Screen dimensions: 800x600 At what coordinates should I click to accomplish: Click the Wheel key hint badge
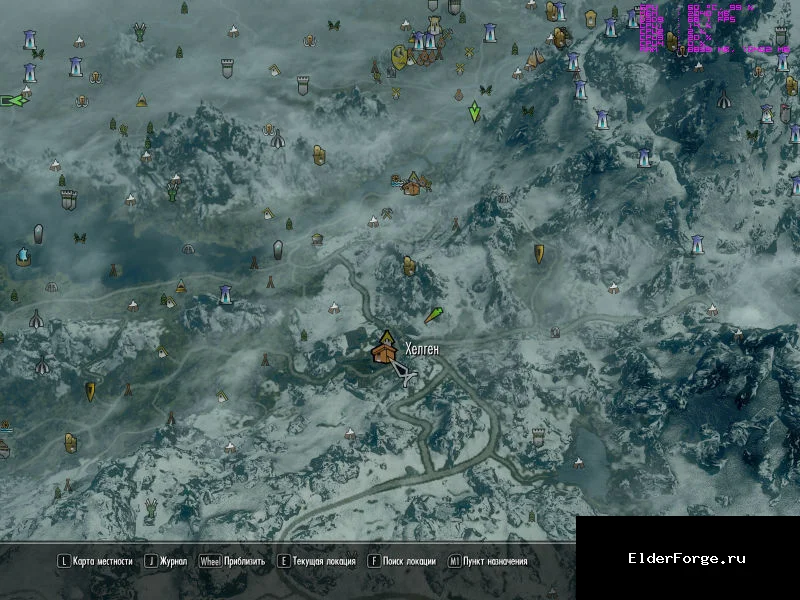208,561
